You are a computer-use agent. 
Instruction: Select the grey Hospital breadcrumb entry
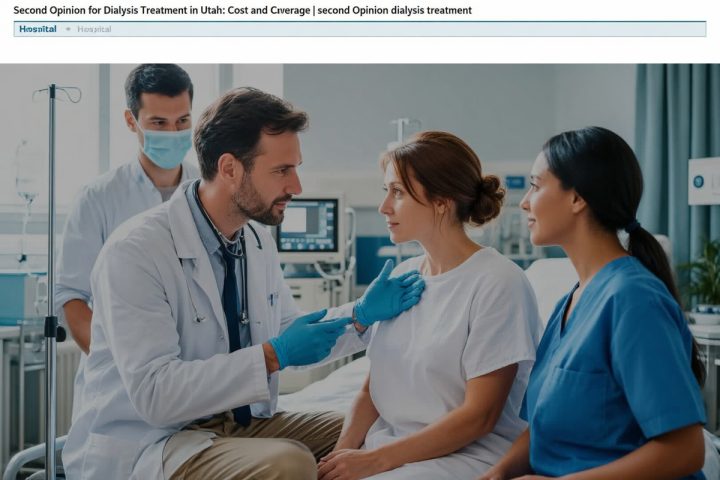[94, 29]
